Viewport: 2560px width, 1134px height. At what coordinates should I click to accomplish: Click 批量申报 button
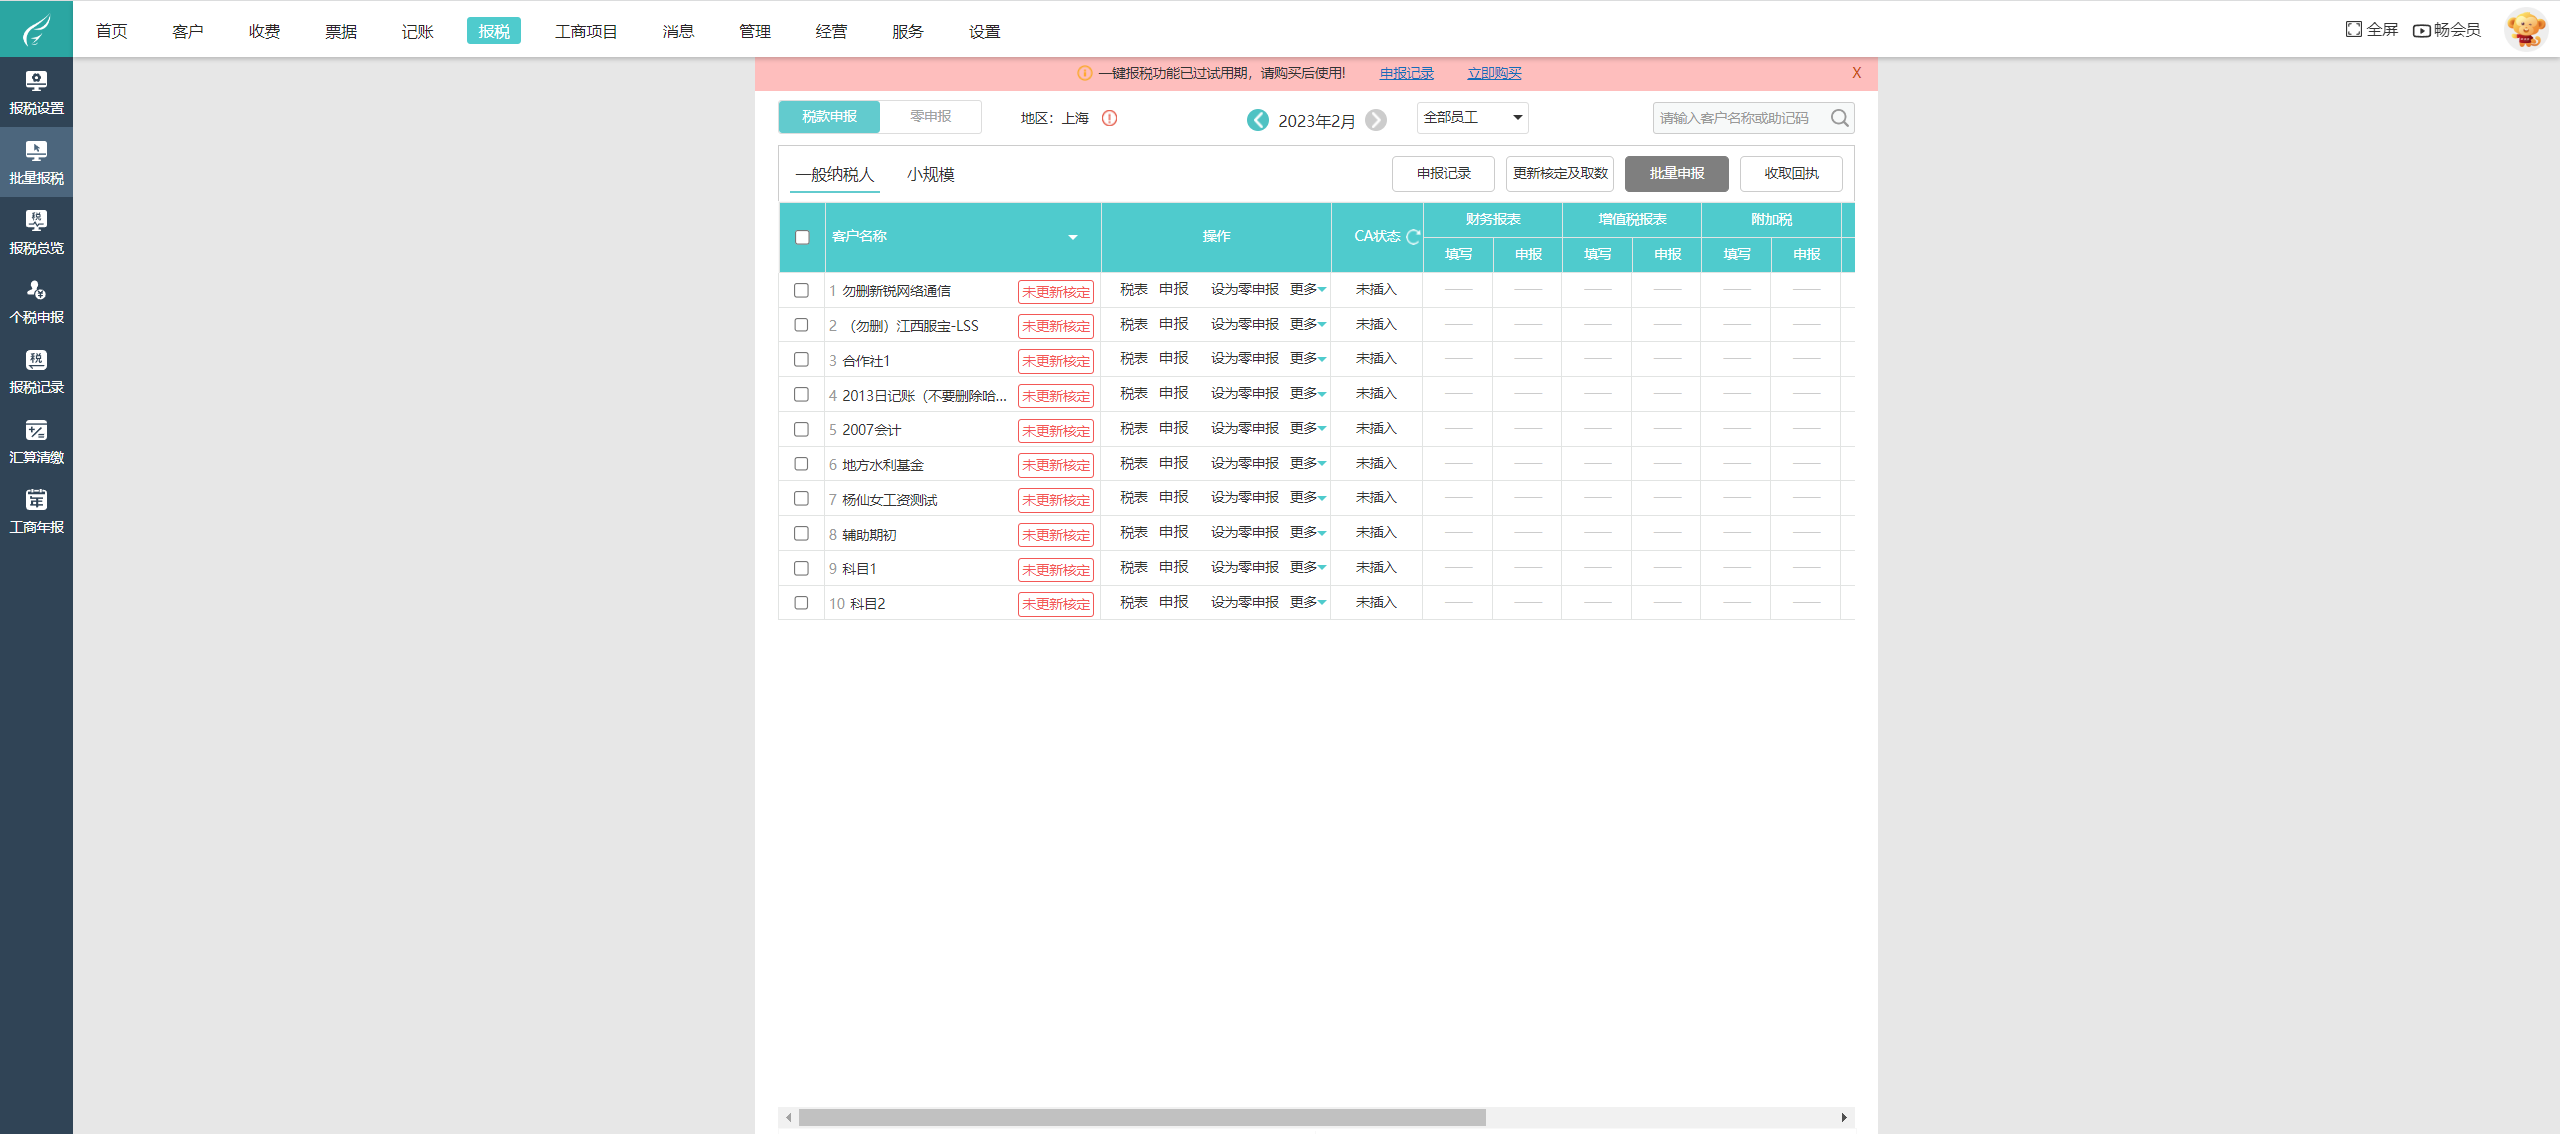coord(1675,171)
